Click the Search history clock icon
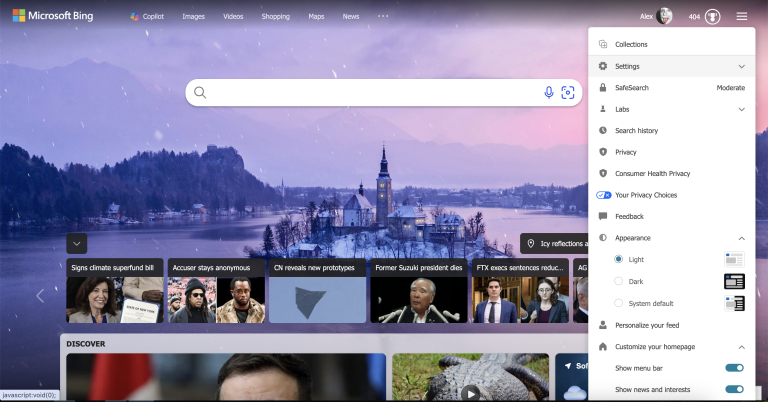768x402 pixels. pos(603,130)
